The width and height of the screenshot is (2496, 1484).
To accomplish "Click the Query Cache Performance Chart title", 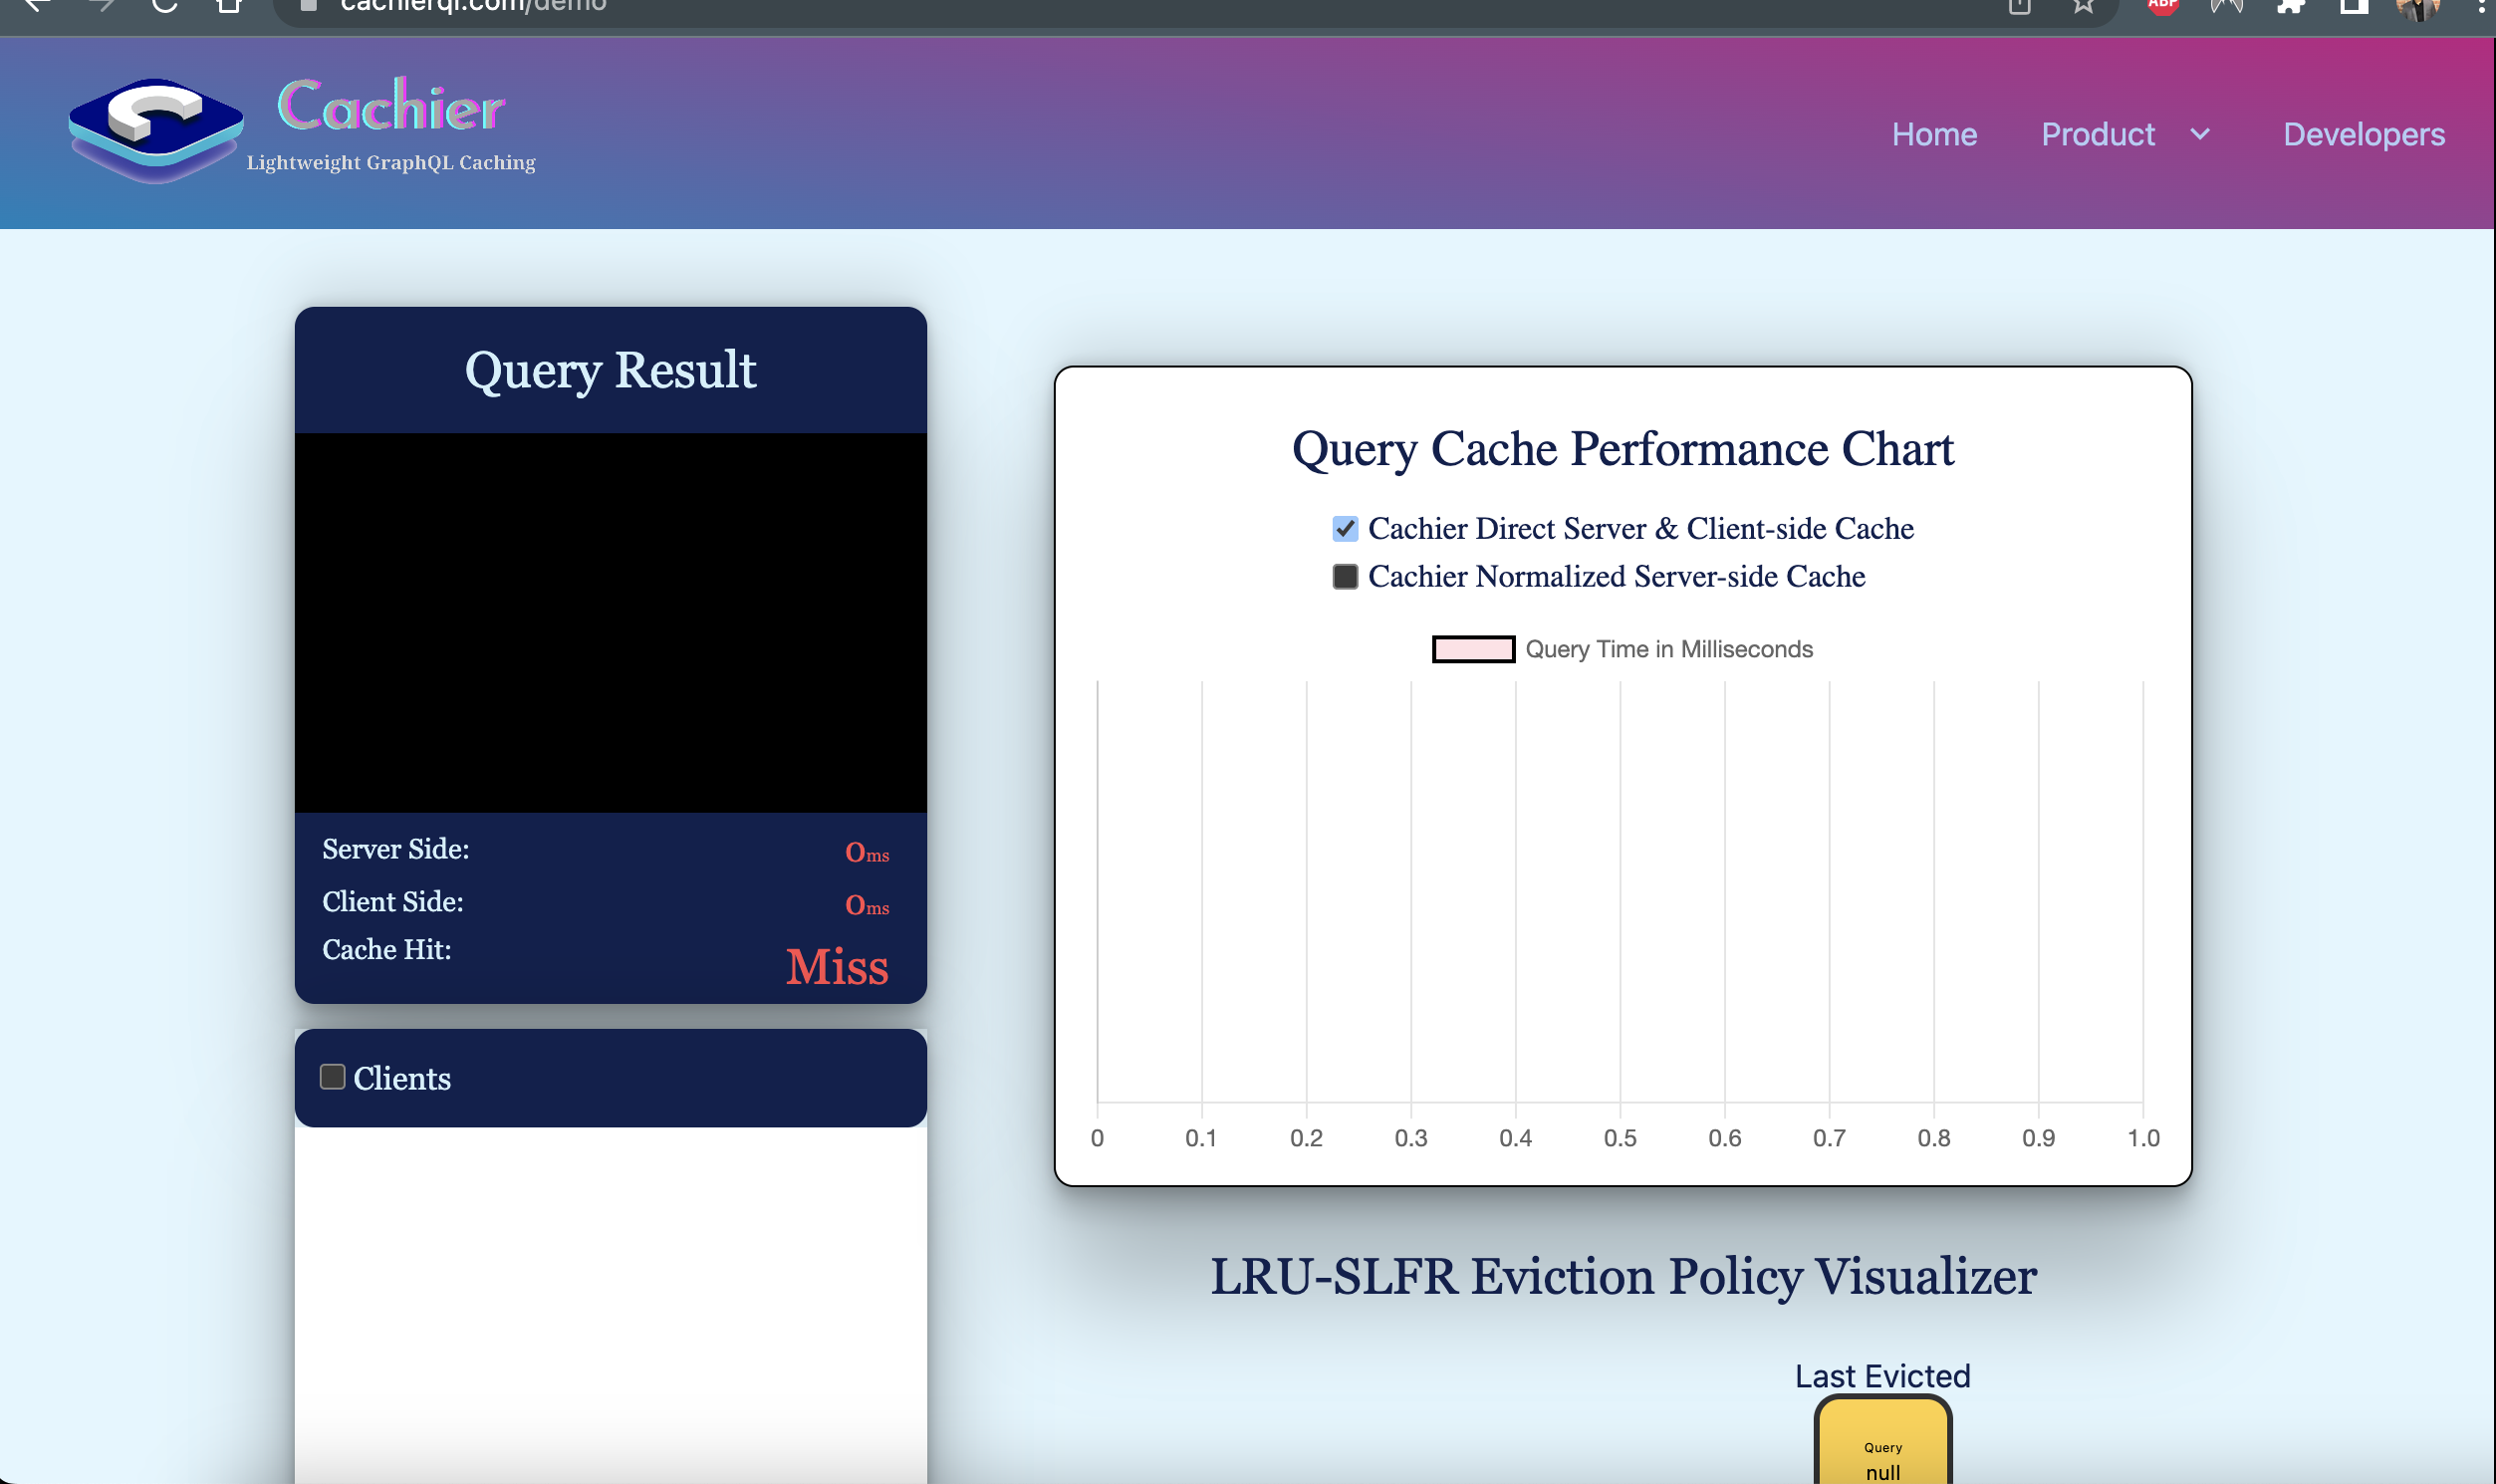I will point(1622,449).
